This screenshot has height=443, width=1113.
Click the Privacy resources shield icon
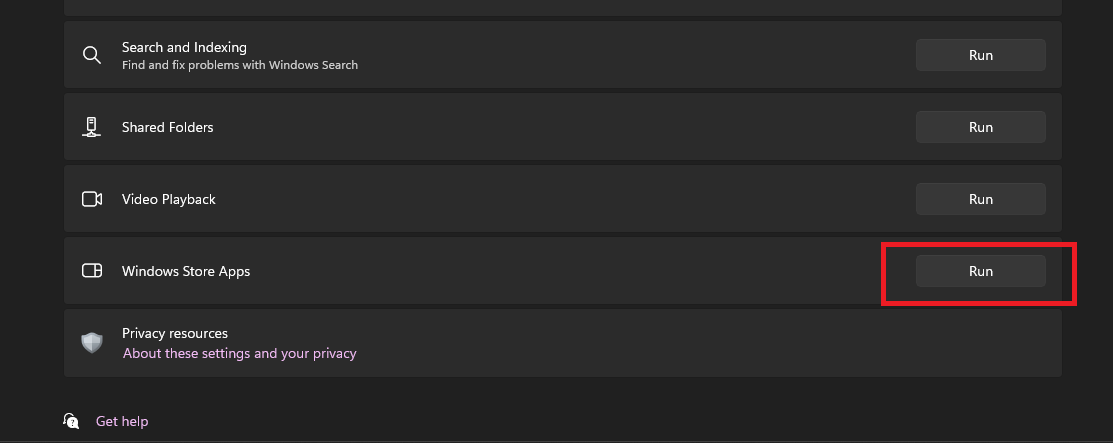[x=92, y=343]
